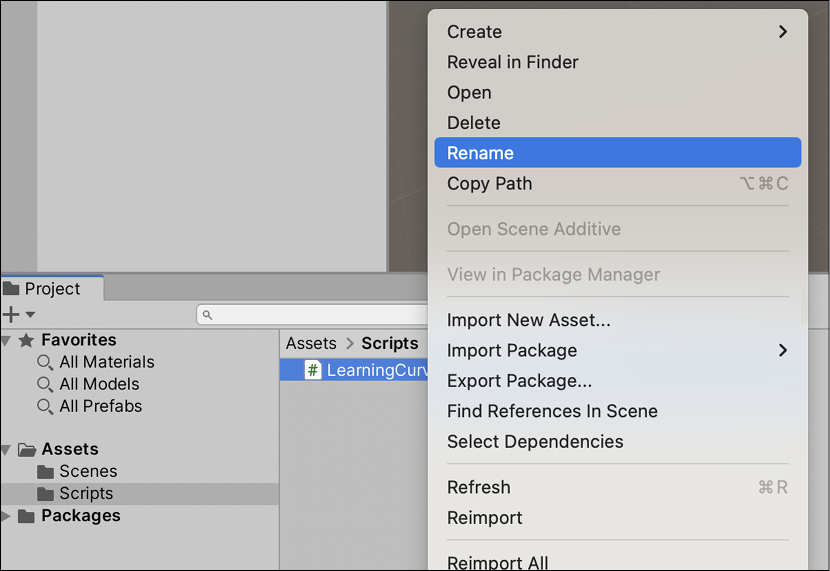Open the Import Package submenu
Screen dimensions: 830x571
coord(512,351)
